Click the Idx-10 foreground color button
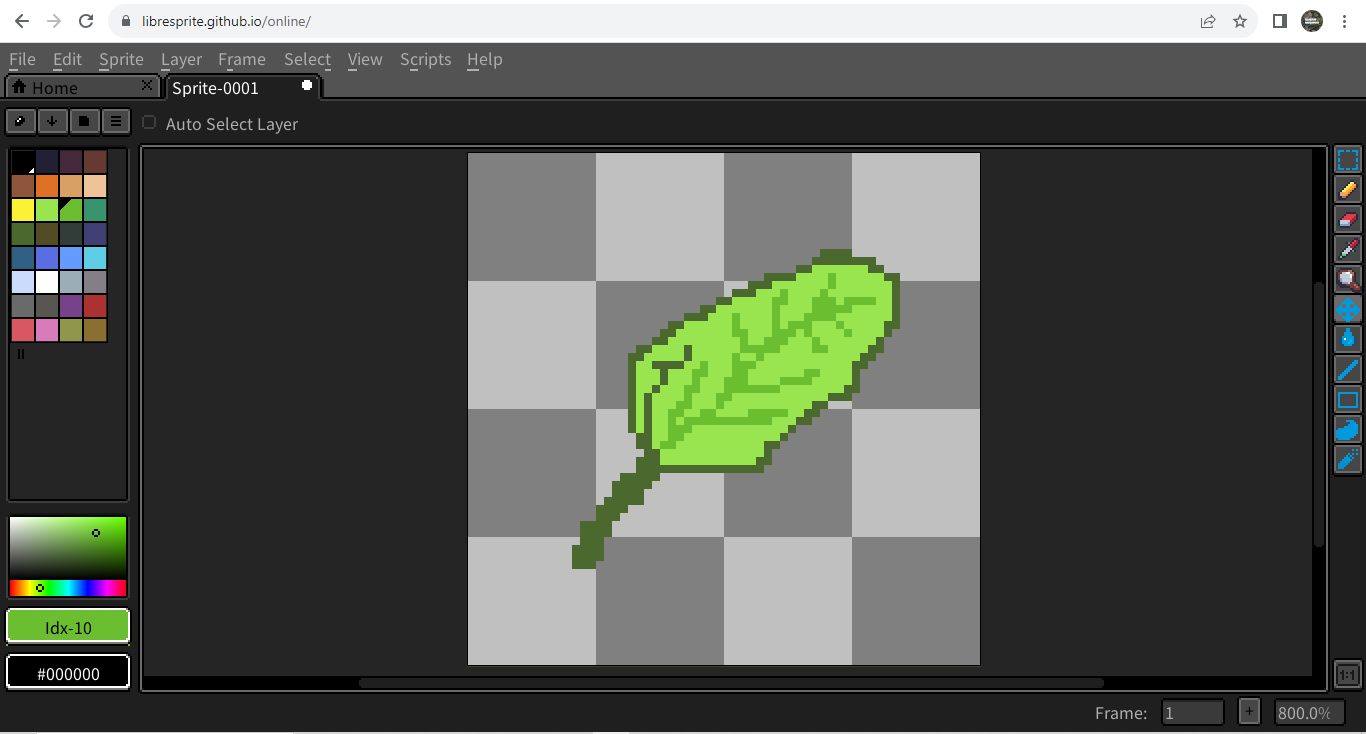This screenshot has width=1366, height=734. (x=68, y=627)
